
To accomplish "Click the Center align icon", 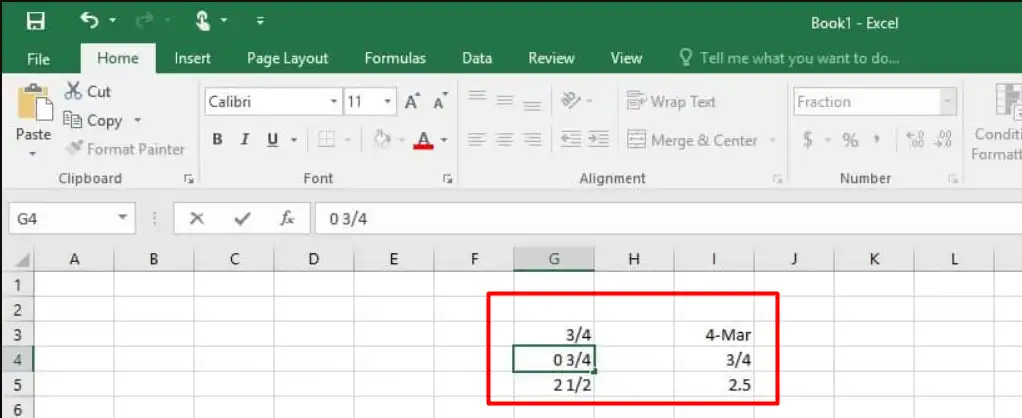I will click(505, 140).
